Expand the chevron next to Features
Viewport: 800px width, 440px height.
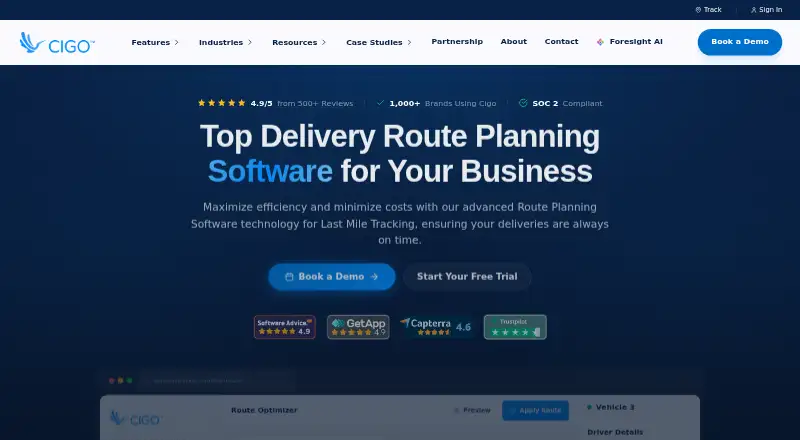[x=177, y=42]
